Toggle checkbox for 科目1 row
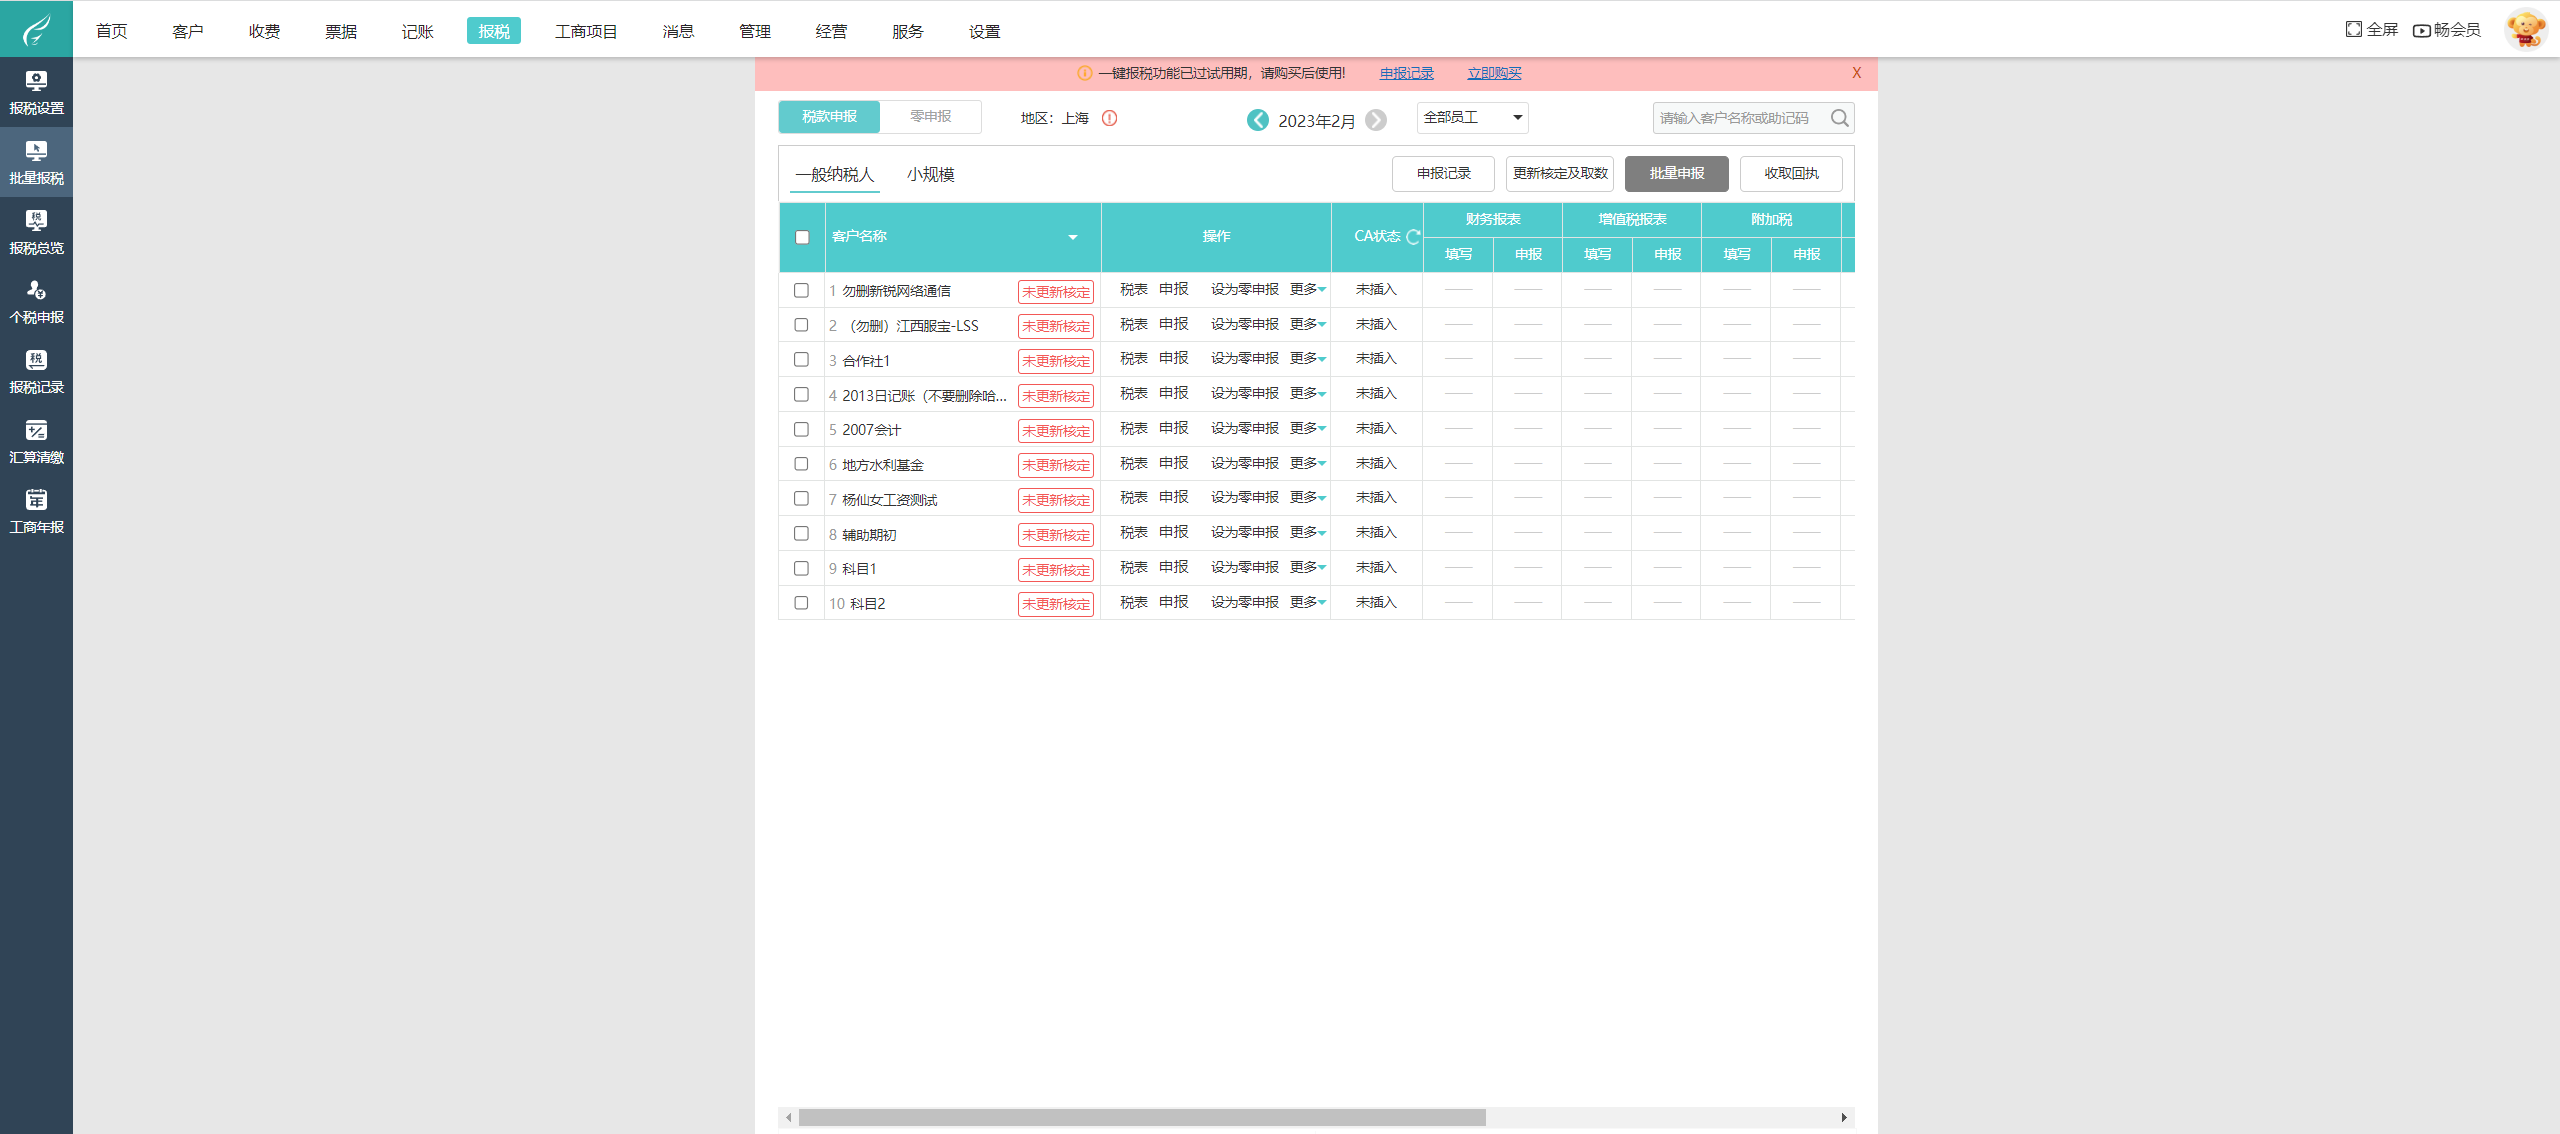Viewport: 2560px width, 1134px height. (x=800, y=569)
